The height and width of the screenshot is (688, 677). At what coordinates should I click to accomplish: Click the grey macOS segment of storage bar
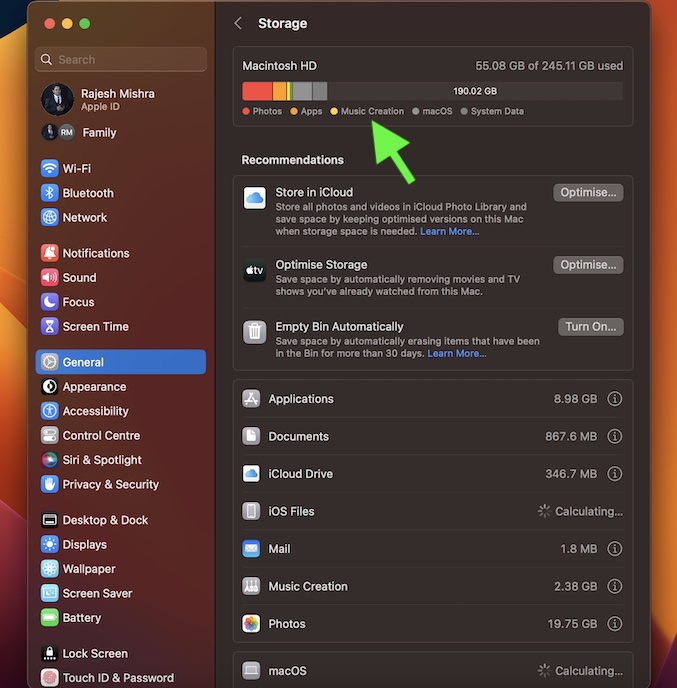(302, 91)
